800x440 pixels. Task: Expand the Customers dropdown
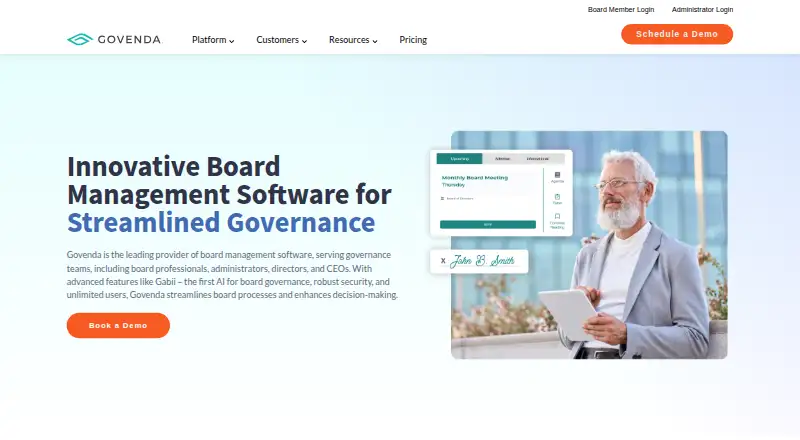282,40
